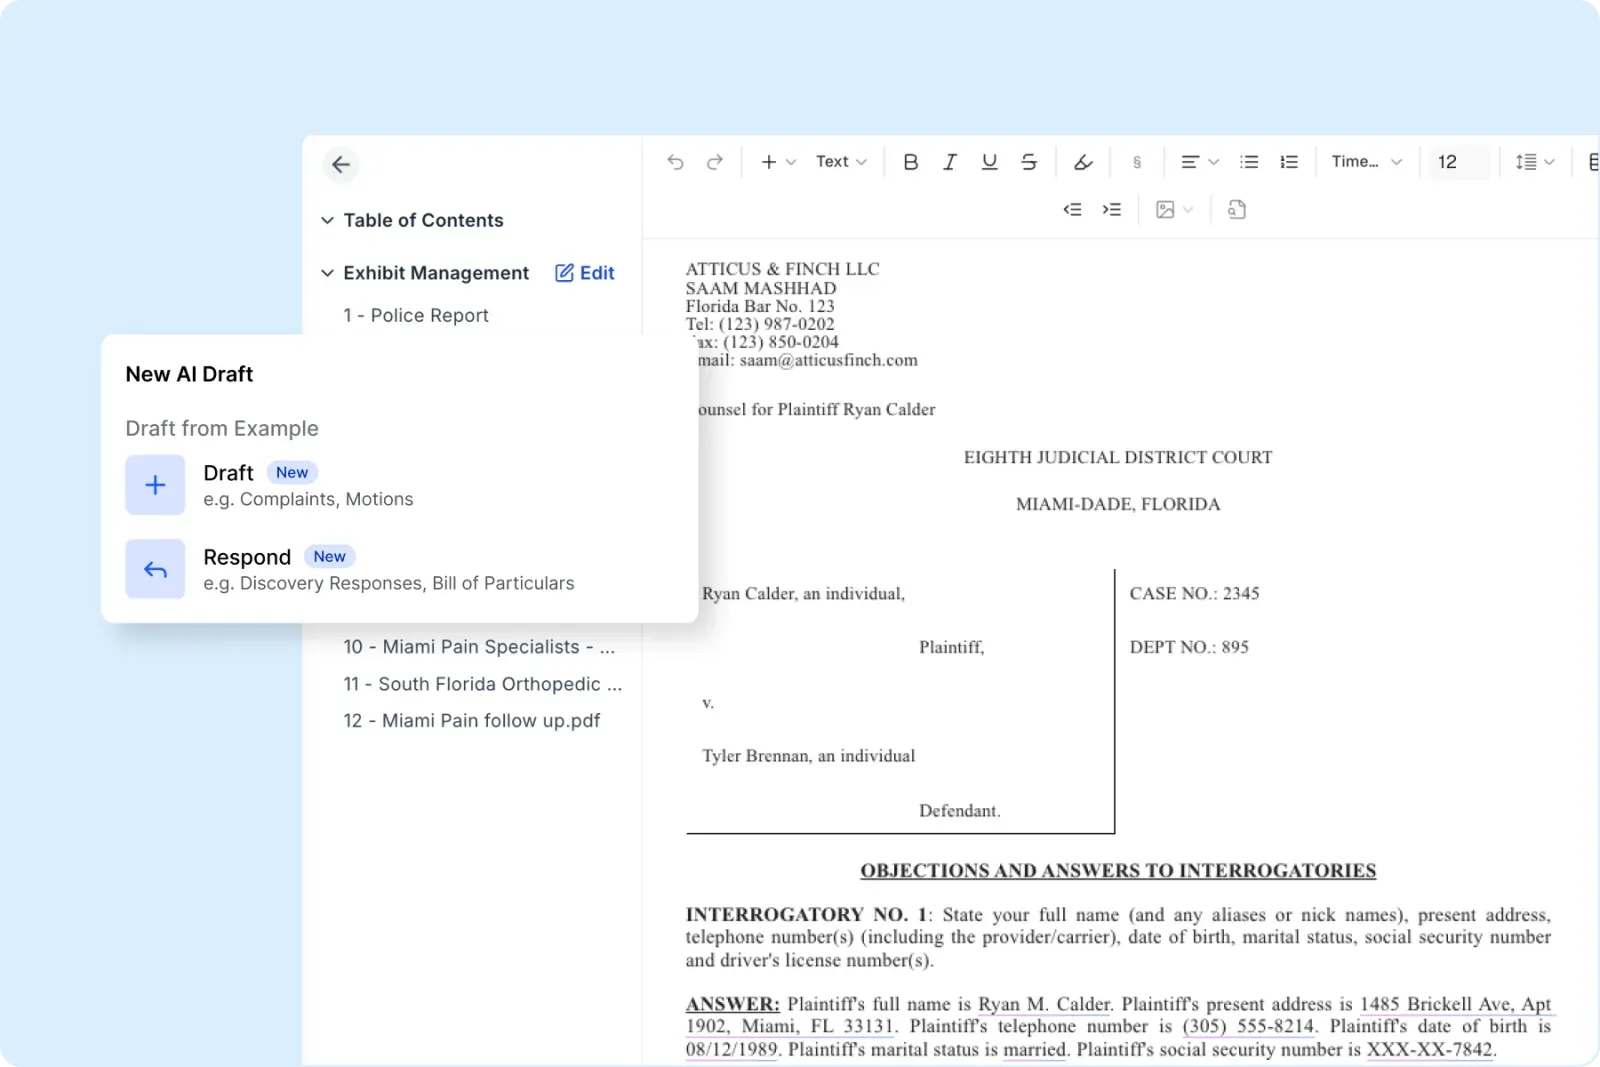
Task: Increase indent of the paragraph
Action: click(1112, 210)
